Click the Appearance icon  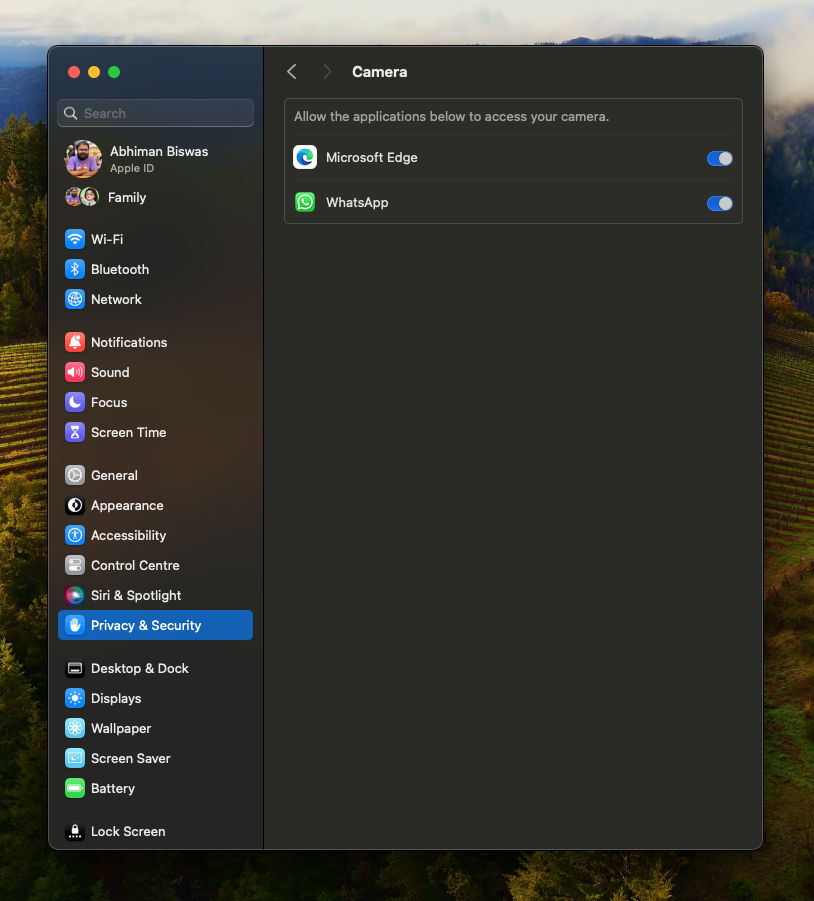75,505
